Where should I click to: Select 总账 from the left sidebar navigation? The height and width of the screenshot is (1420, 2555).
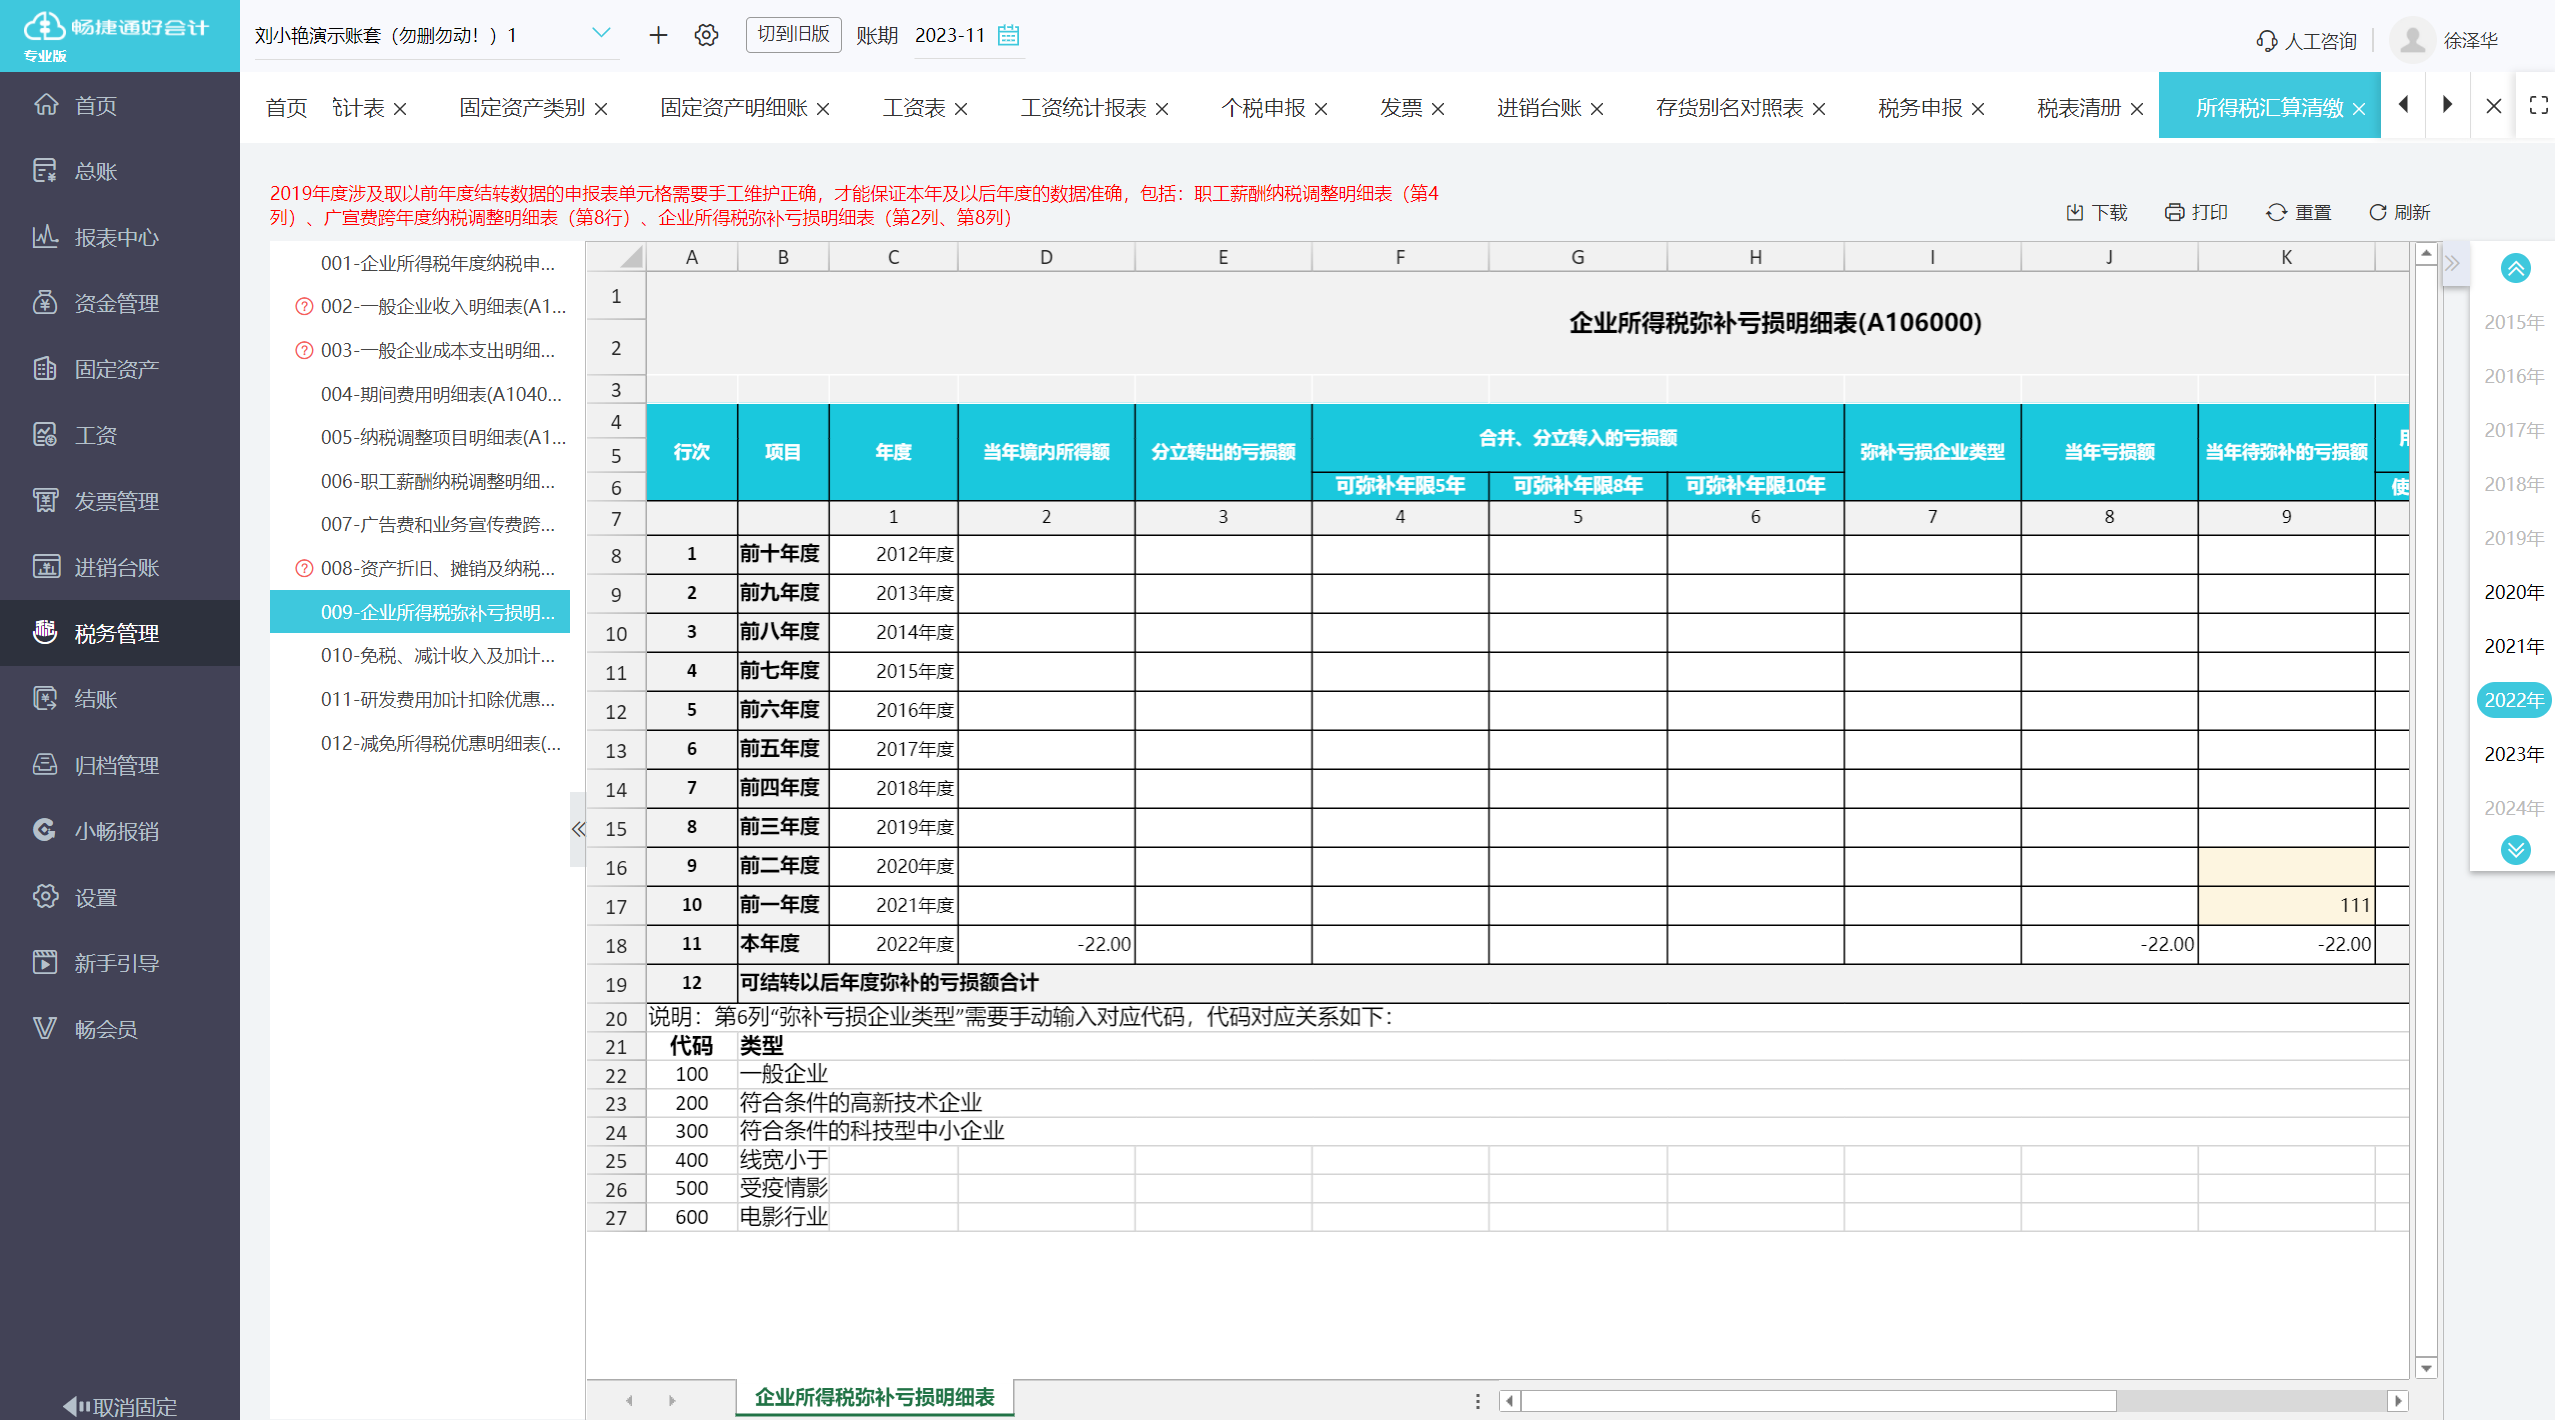pos(119,170)
